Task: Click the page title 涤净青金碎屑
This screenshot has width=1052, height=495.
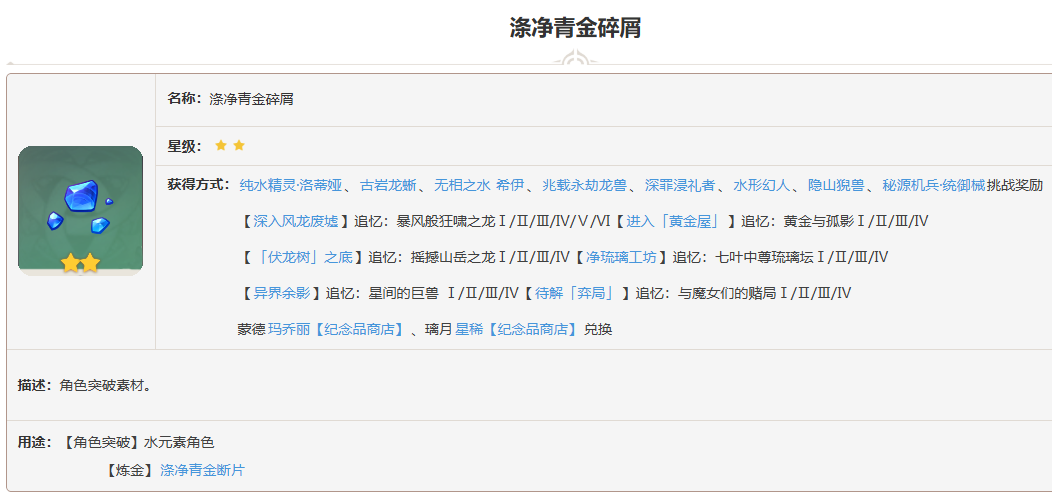Action: coord(575,28)
